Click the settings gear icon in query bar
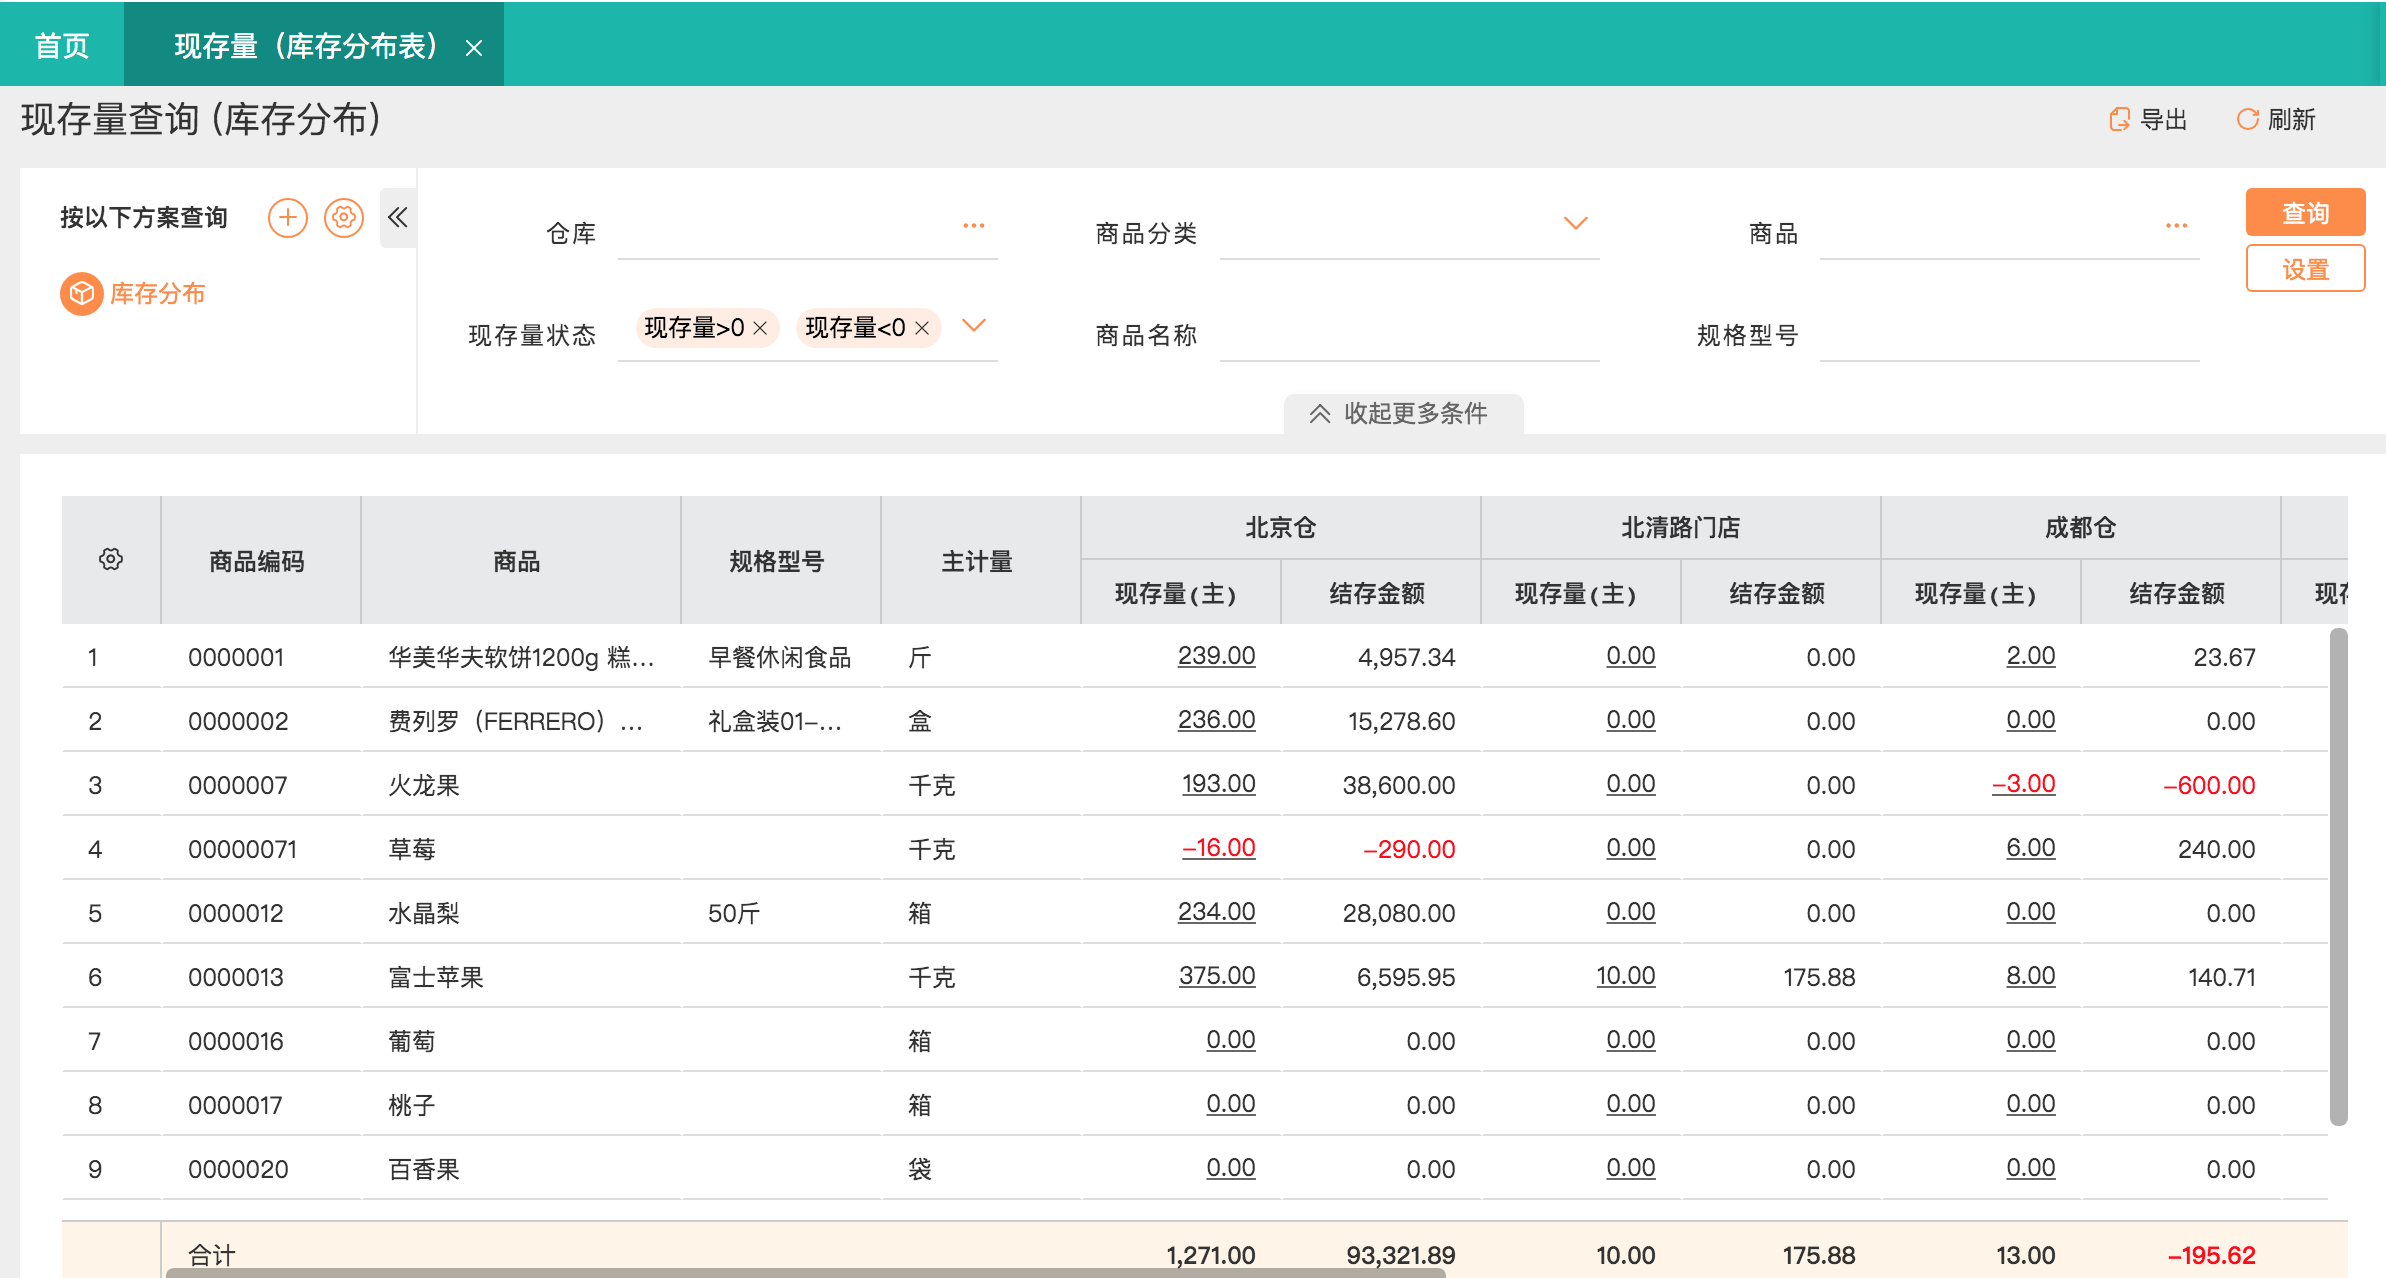 342,219
